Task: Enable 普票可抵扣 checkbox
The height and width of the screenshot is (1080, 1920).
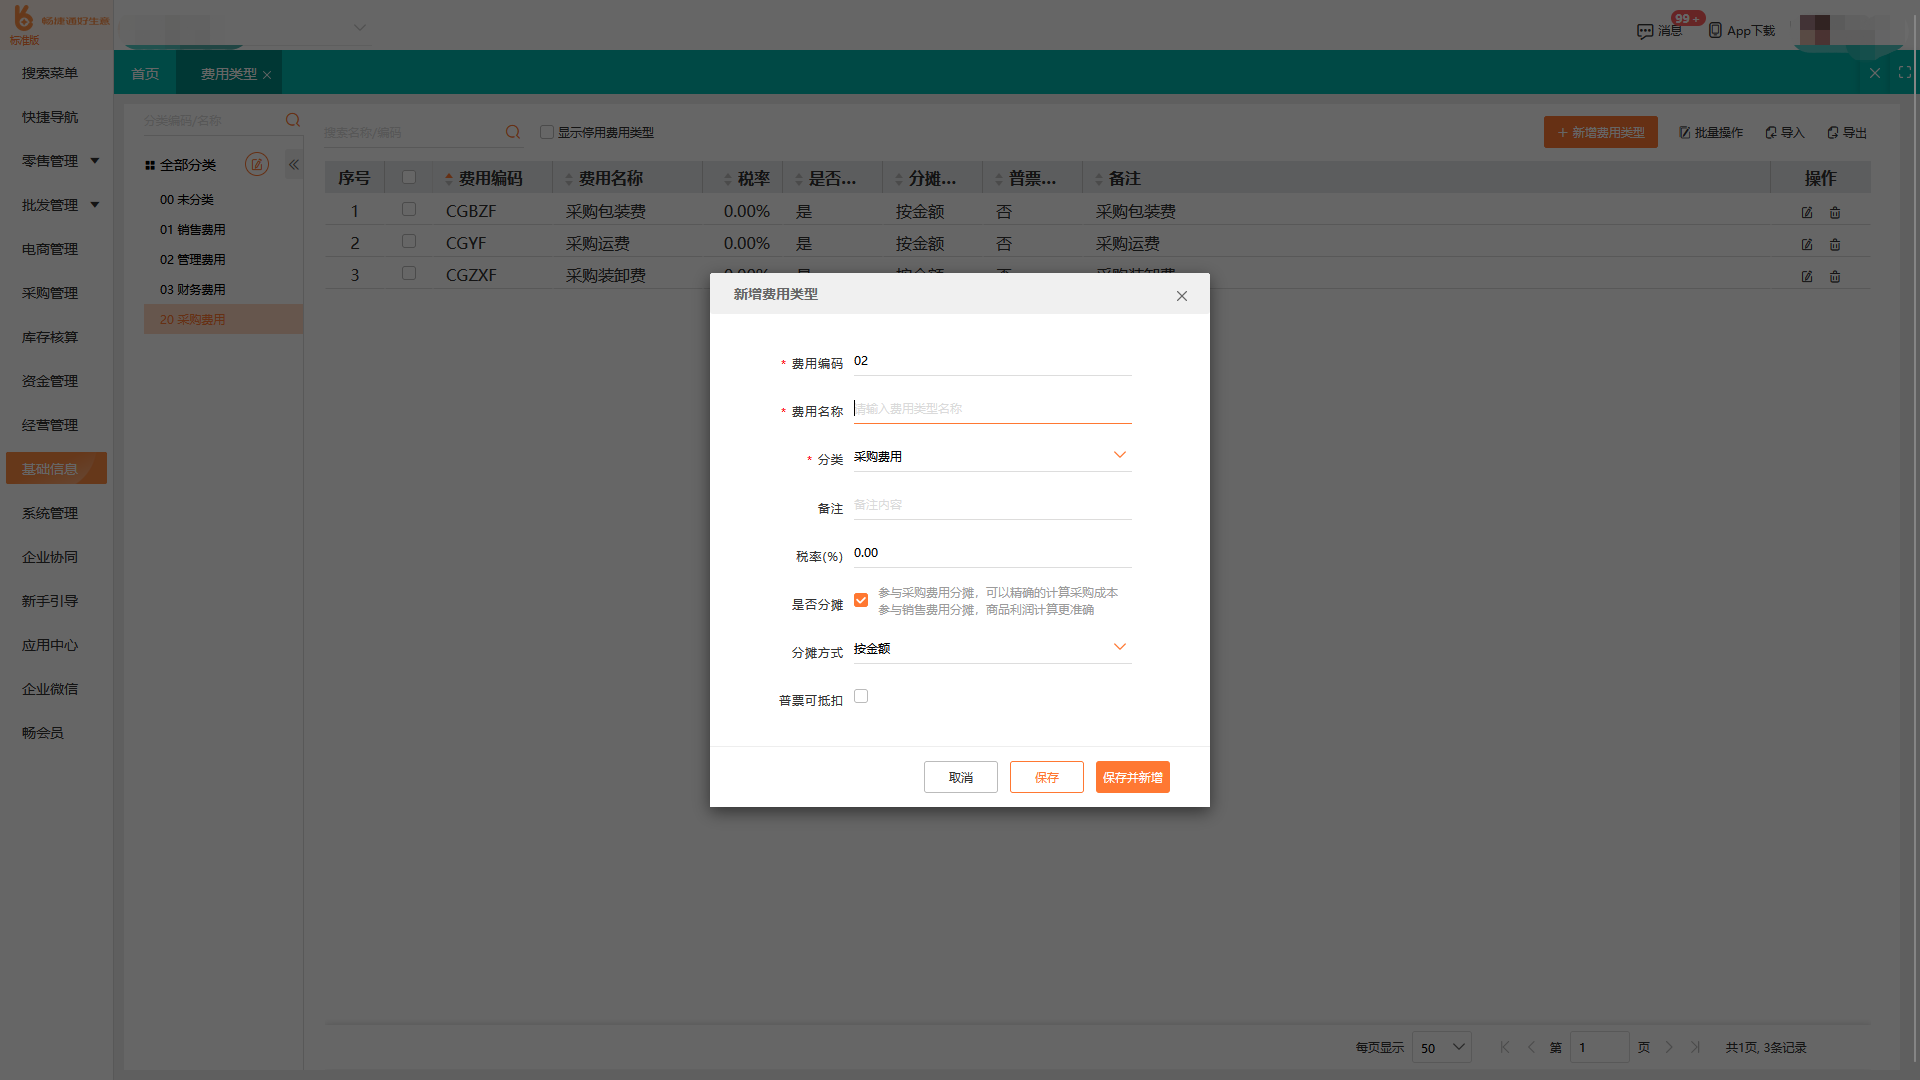Action: pos(860,695)
